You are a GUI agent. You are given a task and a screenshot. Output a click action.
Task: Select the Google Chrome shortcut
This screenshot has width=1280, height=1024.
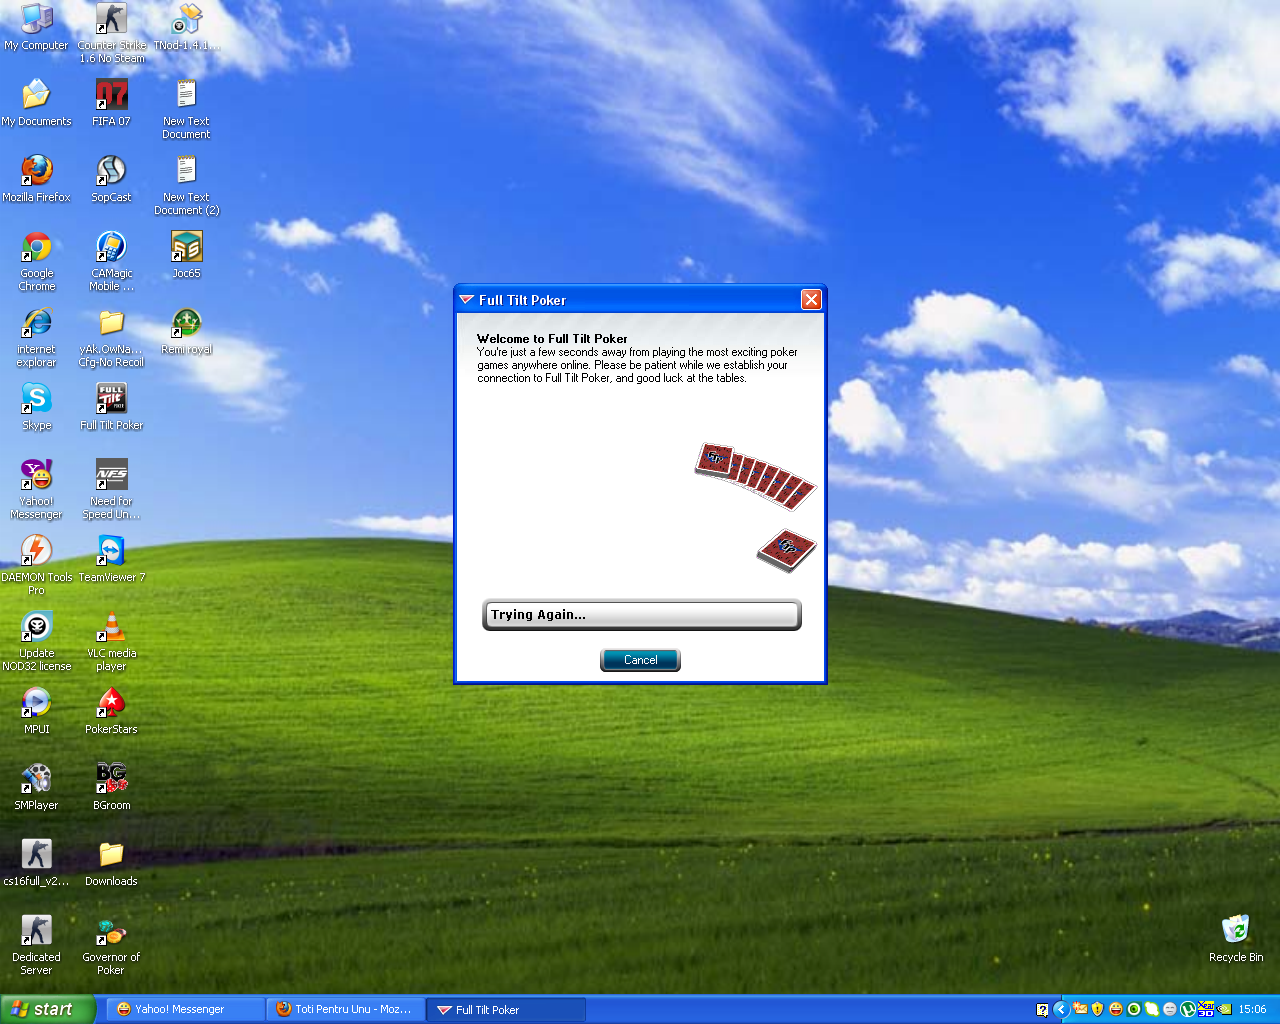tap(37, 247)
